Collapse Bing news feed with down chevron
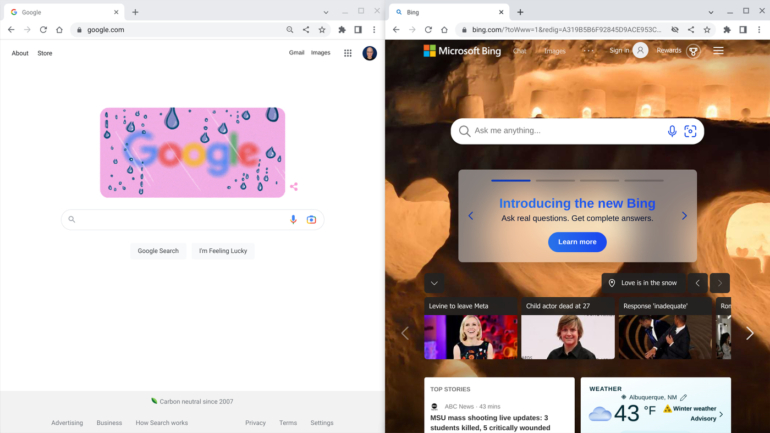This screenshot has width=770, height=433. (434, 283)
